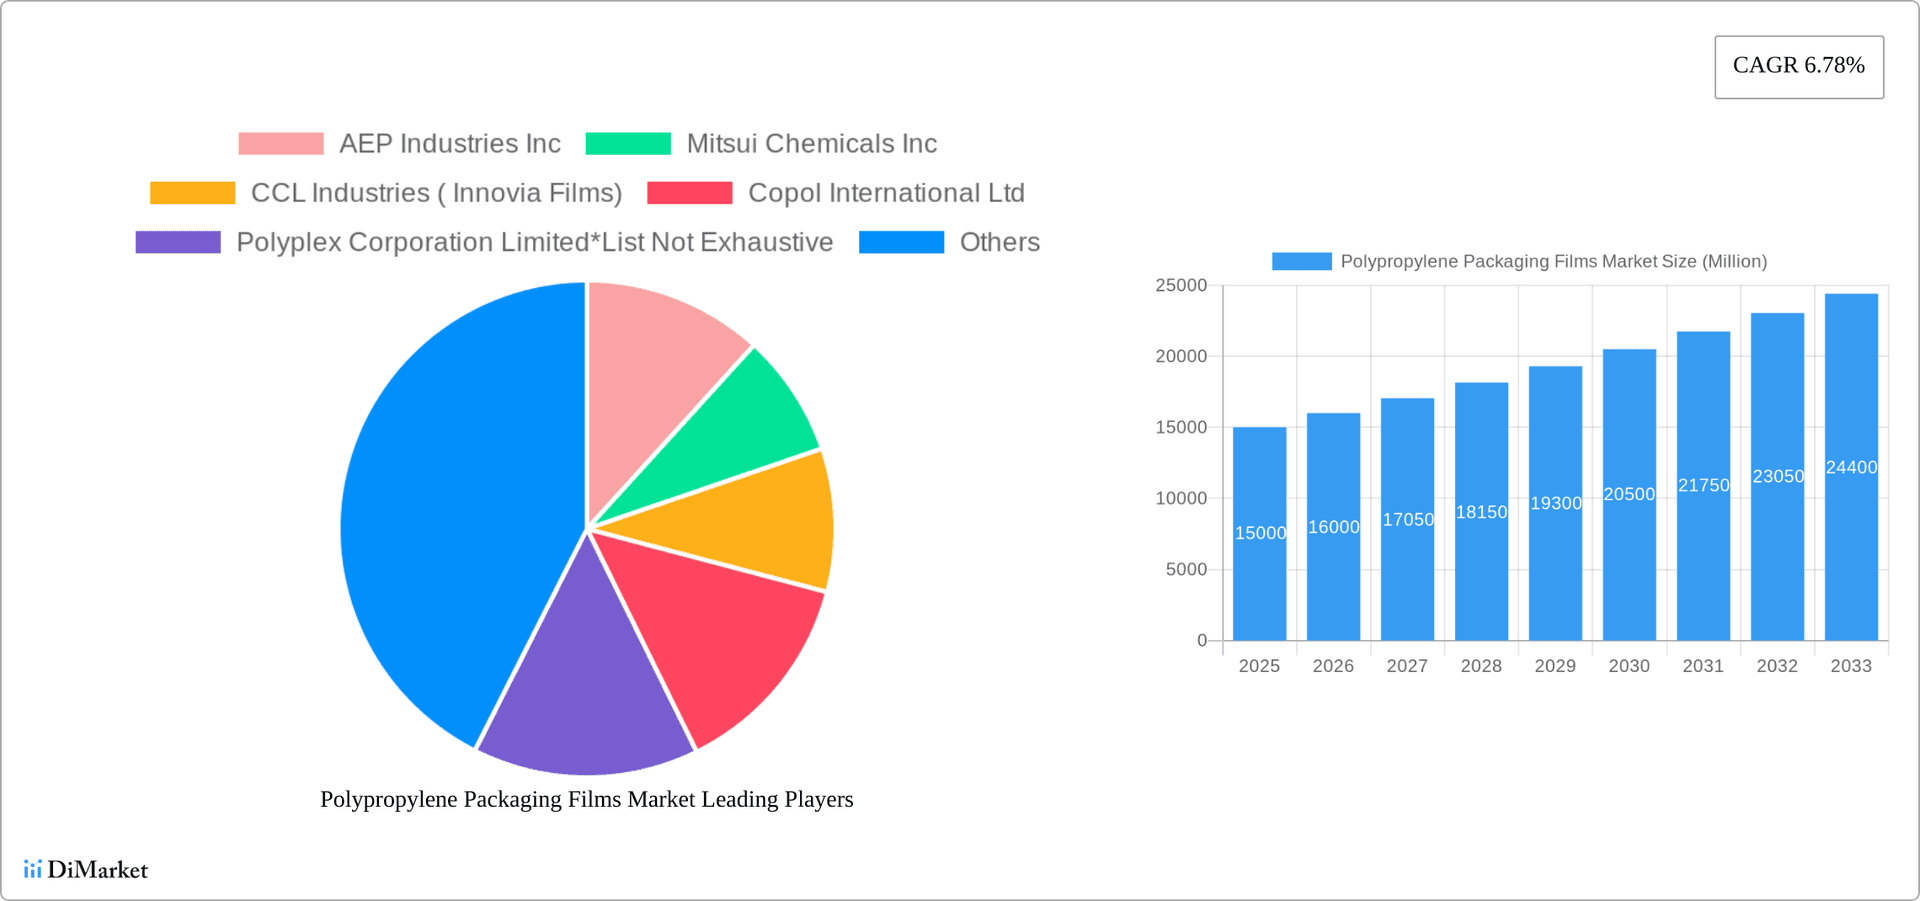Viewport: 1920px width, 901px height.
Task: Click the pie chart title text
Action: [x=586, y=799]
